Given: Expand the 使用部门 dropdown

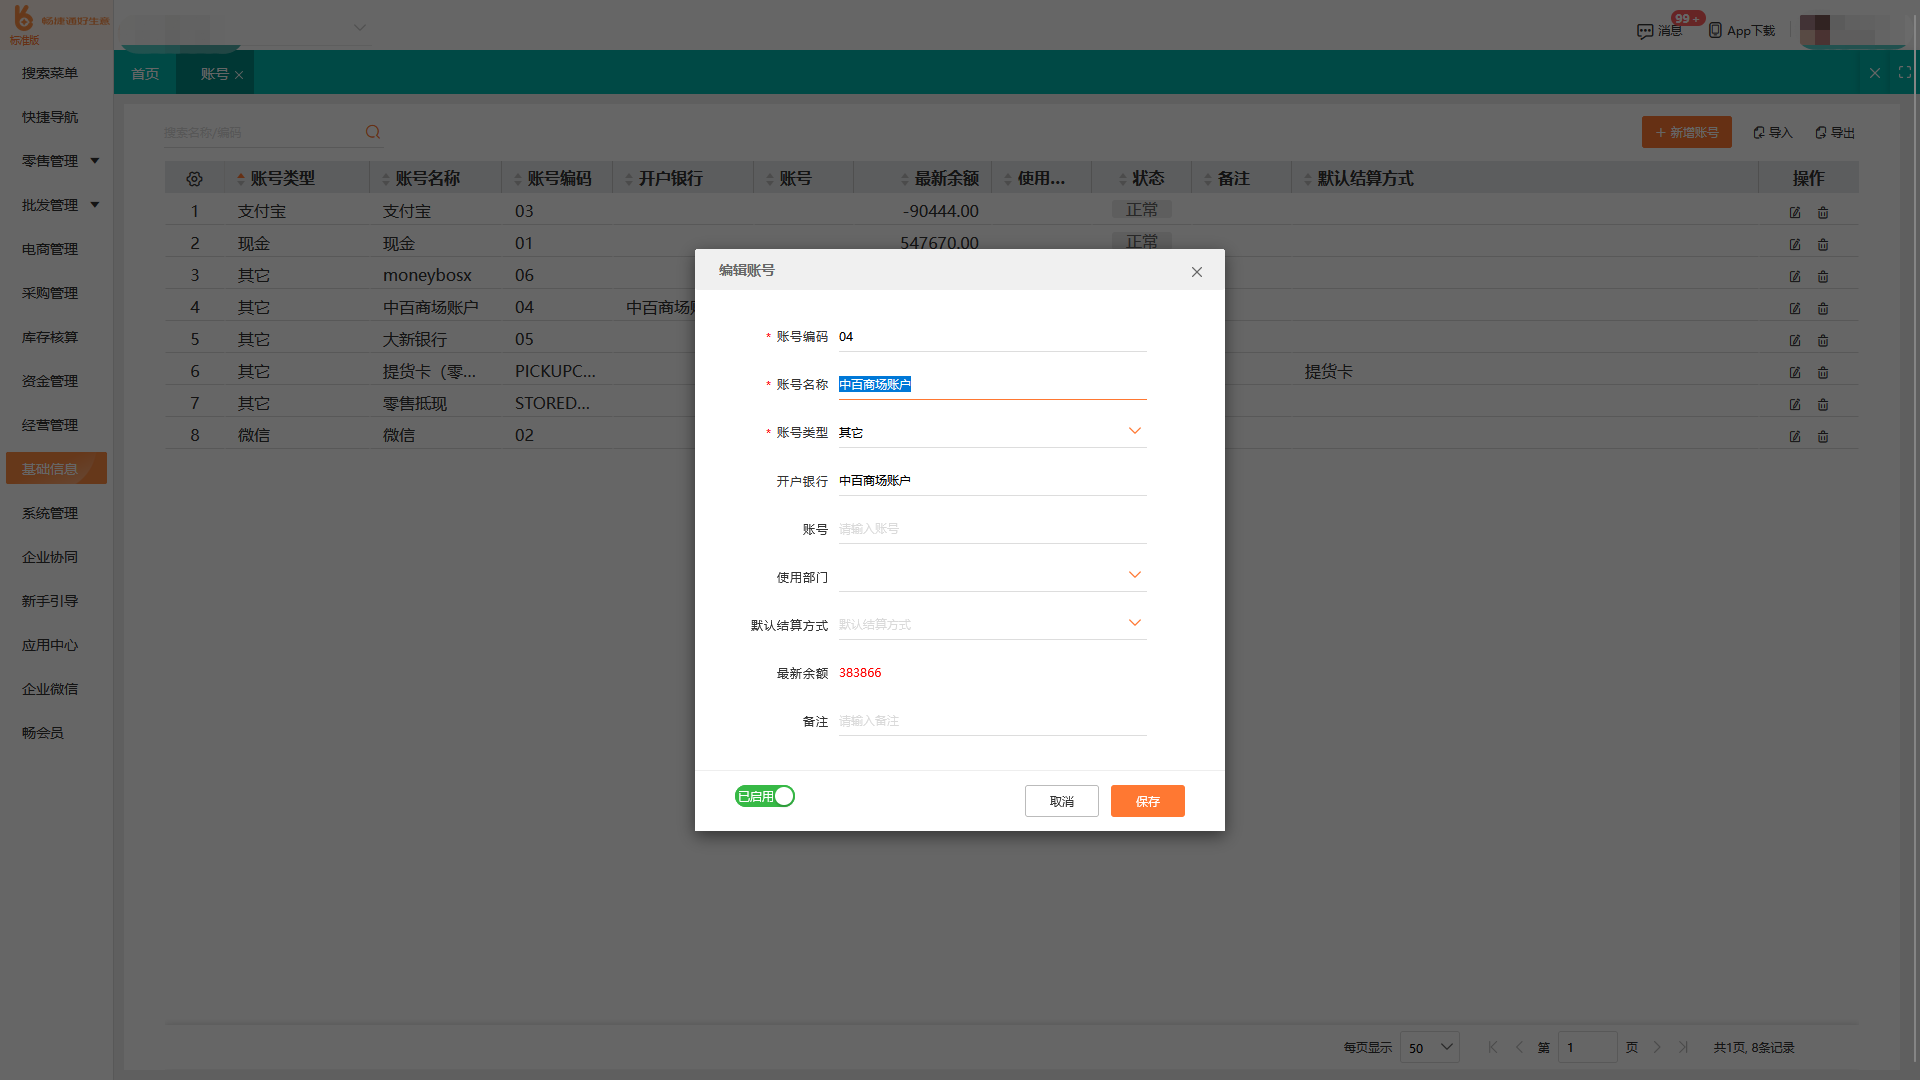Looking at the screenshot, I should pyautogui.click(x=1135, y=575).
